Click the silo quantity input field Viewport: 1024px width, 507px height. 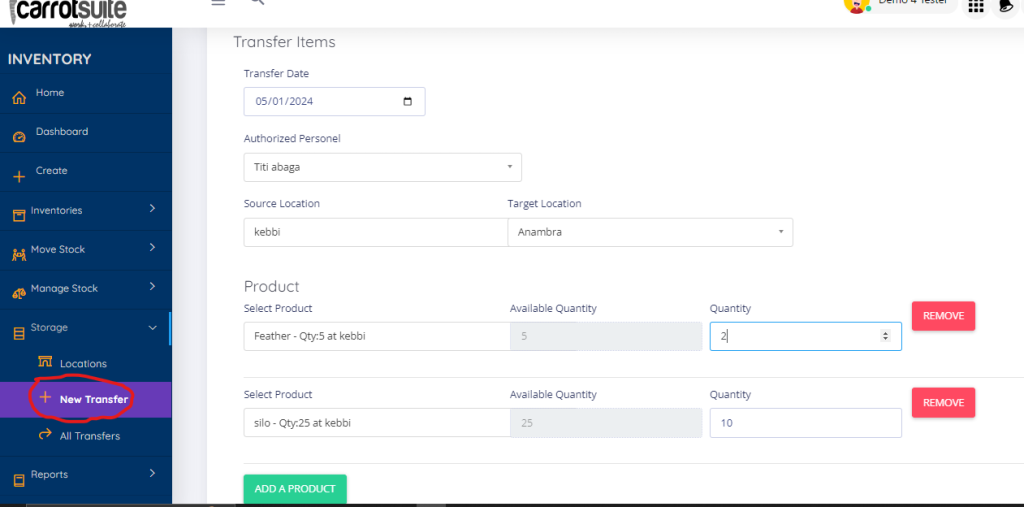tap(805, 423)
